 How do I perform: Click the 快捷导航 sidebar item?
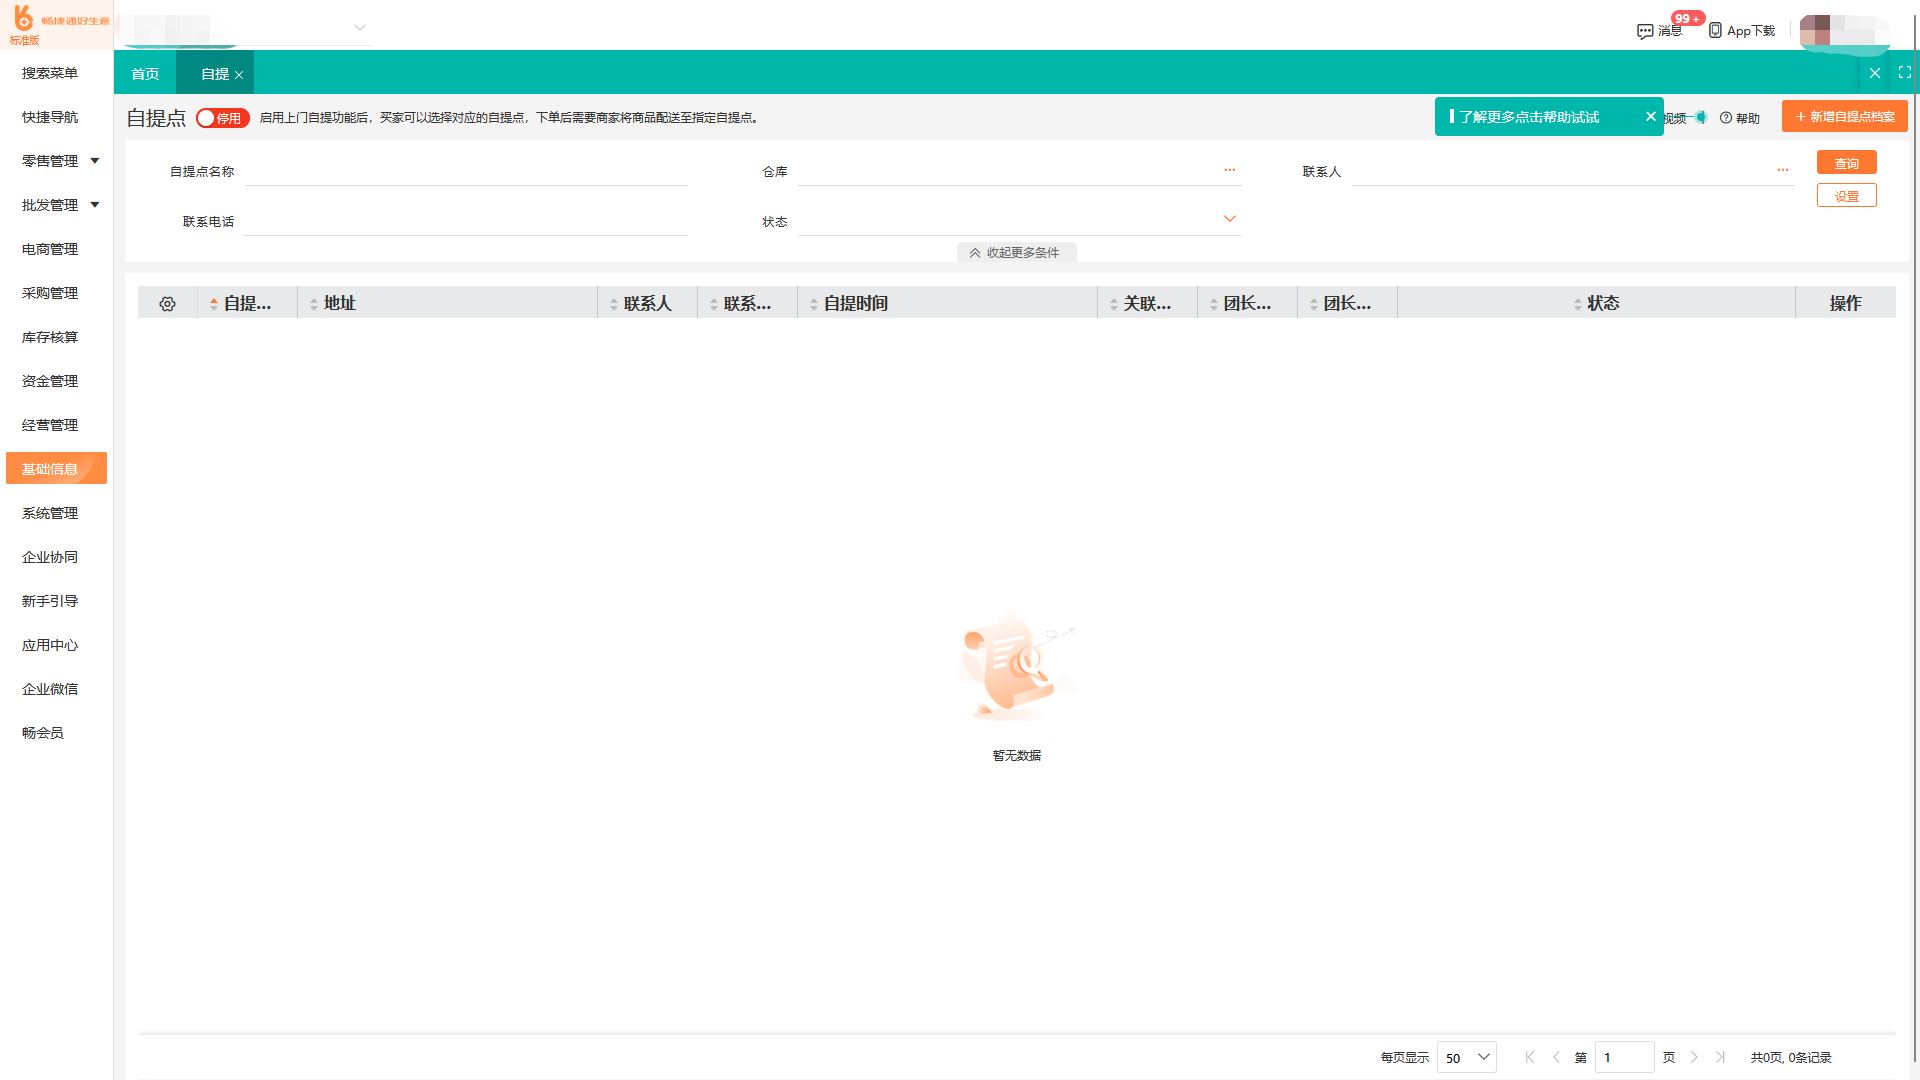pos(50,116)
